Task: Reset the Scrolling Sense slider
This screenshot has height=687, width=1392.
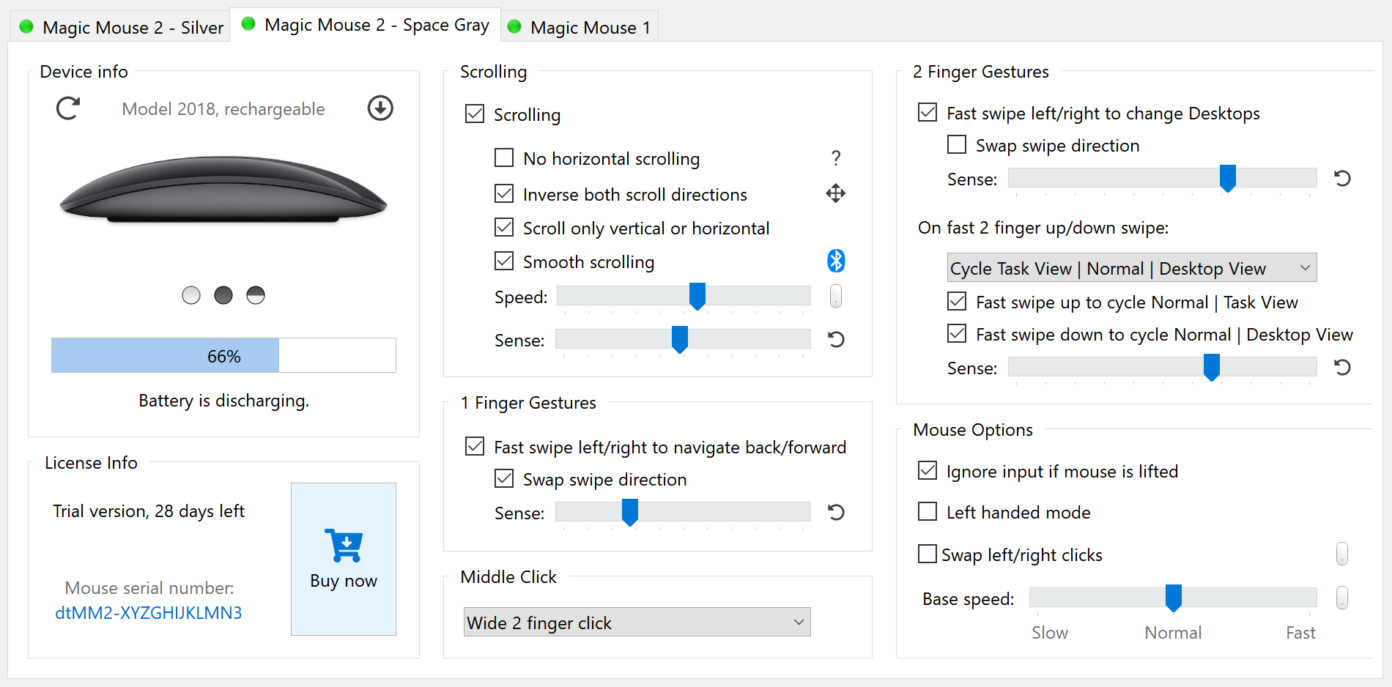Action: click(x=835, y=339)
